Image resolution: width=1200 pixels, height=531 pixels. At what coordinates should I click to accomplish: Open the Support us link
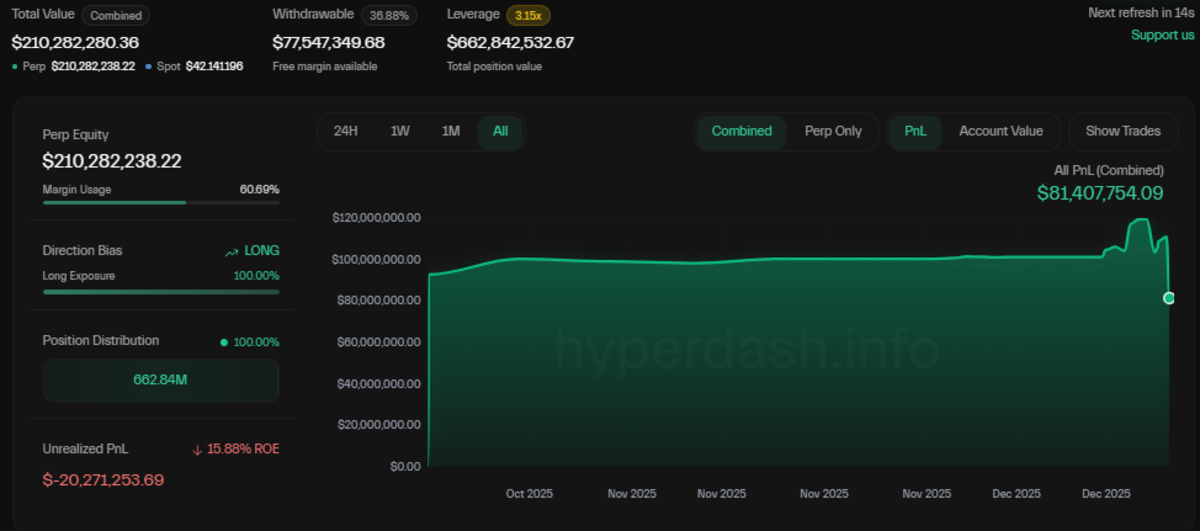point(1162,35)
